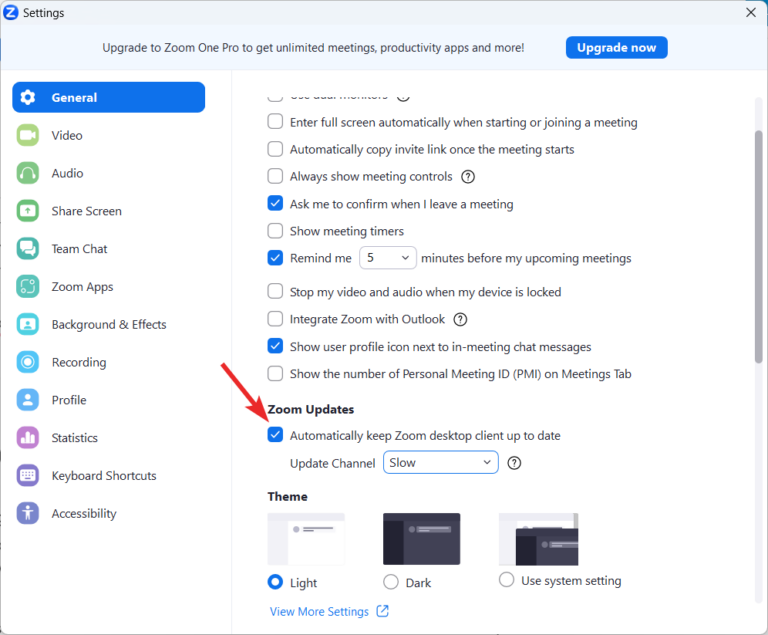The width and height of the screenshot is (768, 635).
Task: Click the Light theme preview thumbnail
Action: (x=306, y=539)
